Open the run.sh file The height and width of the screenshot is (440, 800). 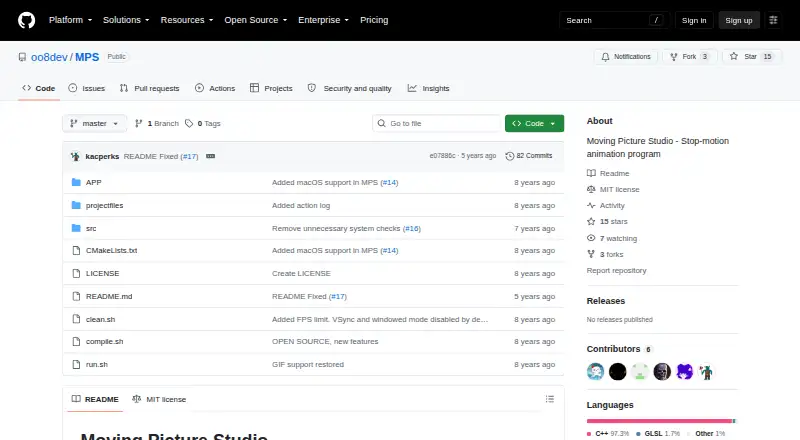tap(97, 364)
